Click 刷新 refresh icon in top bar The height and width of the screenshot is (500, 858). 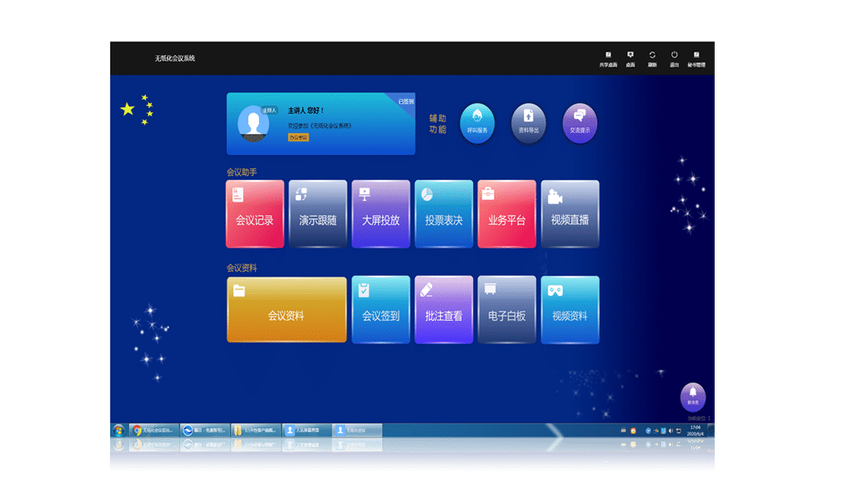click(652, 58)
